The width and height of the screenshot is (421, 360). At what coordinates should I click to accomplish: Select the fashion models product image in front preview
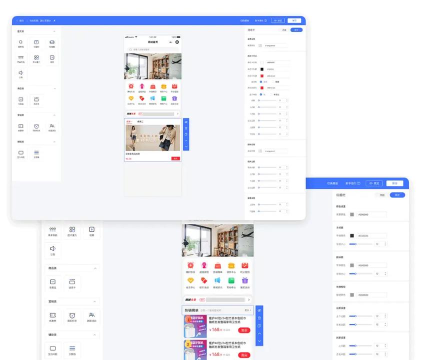click(153, 138)
